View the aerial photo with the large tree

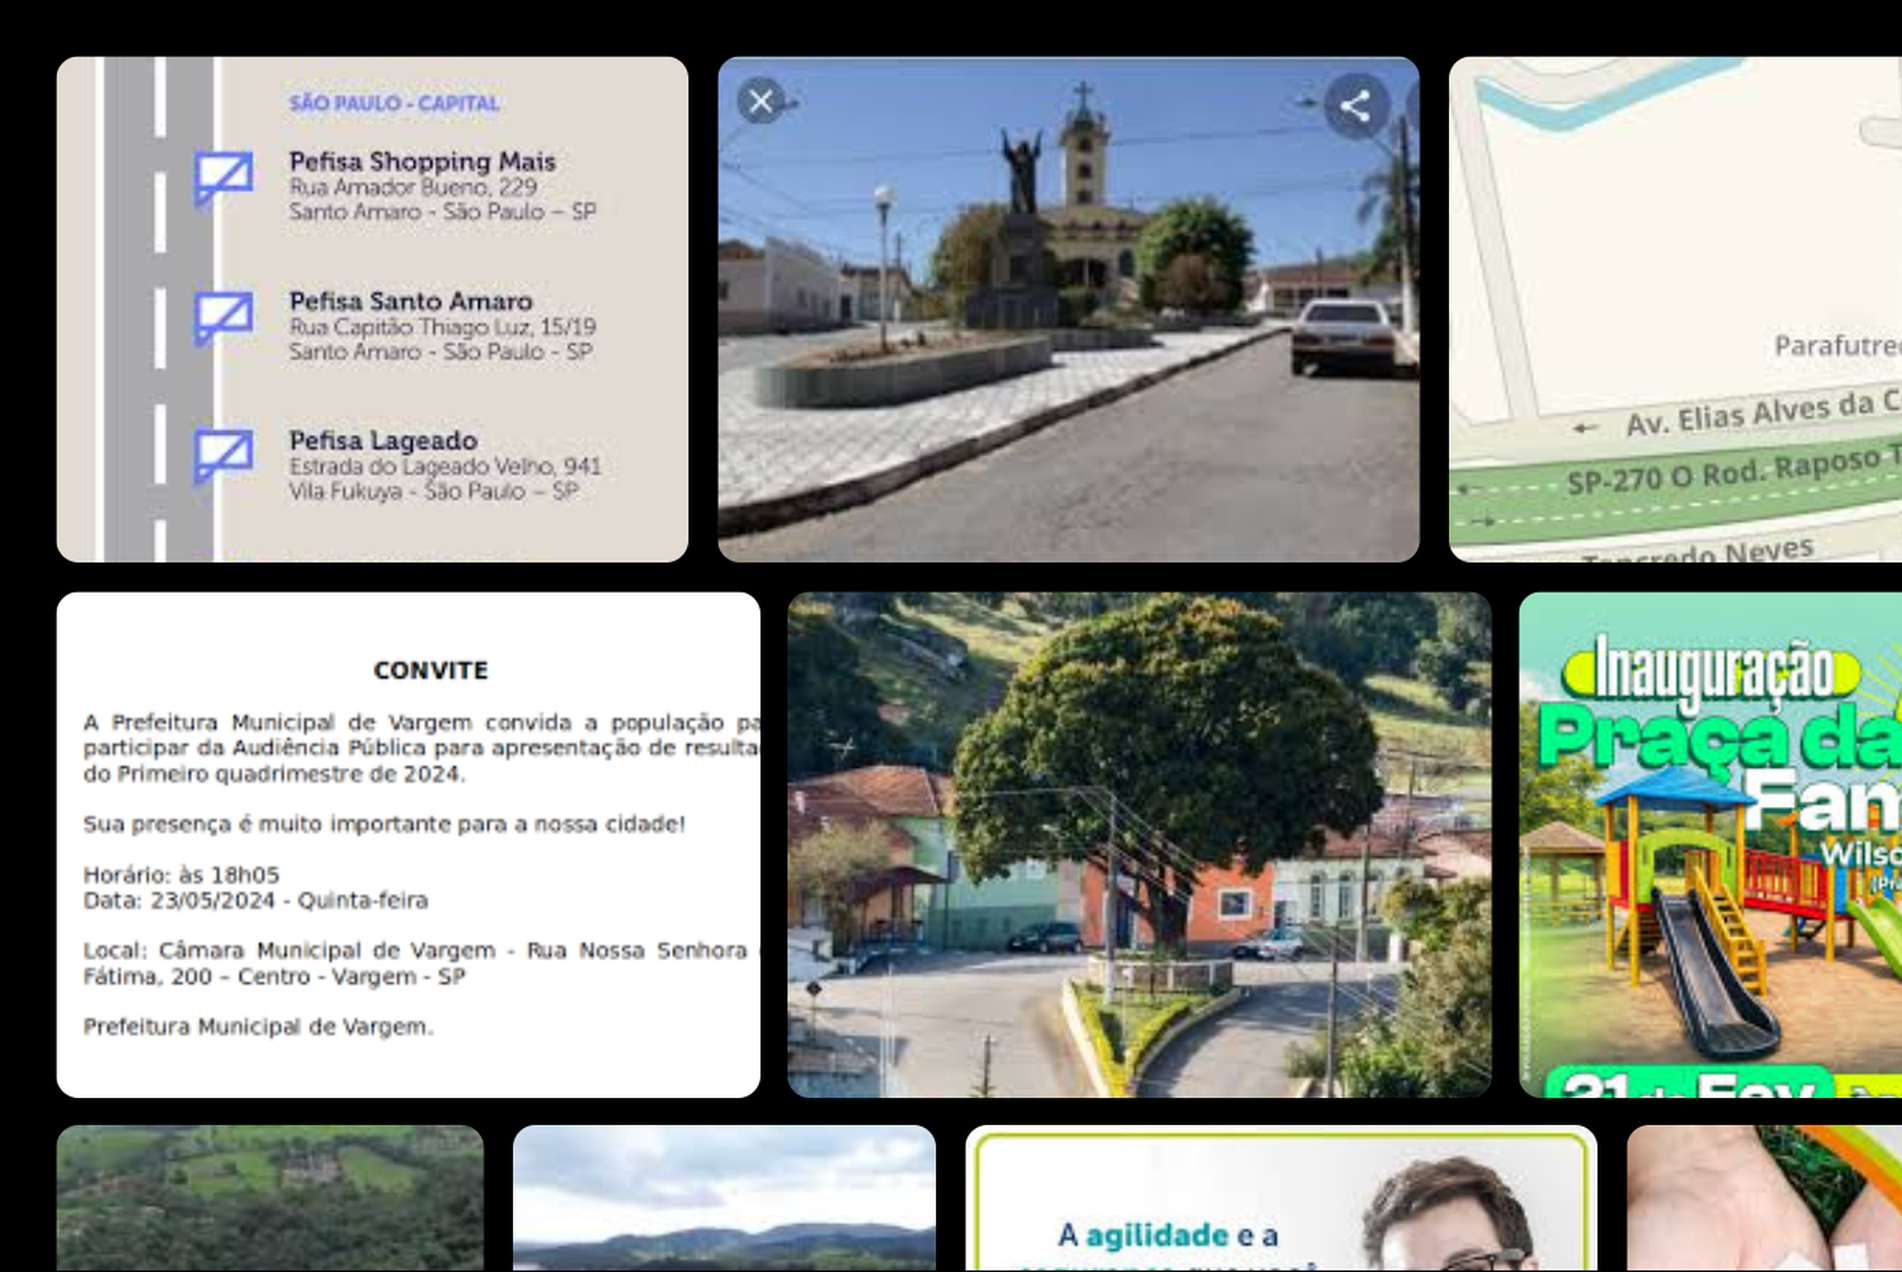point(1139,844)
